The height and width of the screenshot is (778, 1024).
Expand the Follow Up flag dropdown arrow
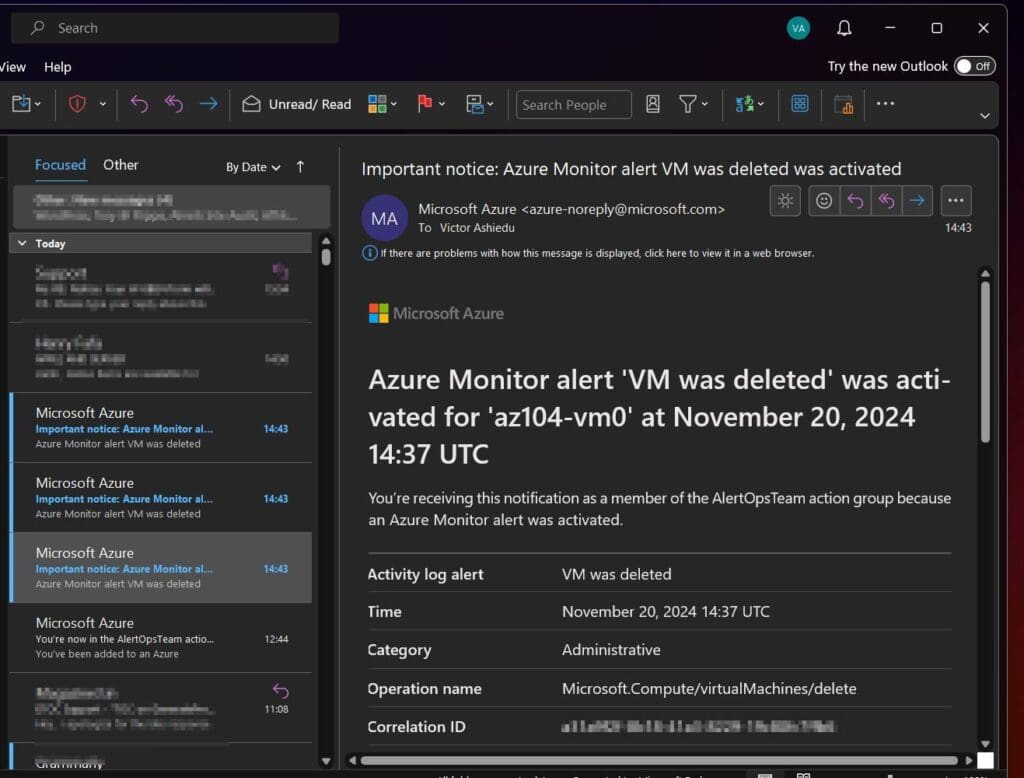[x=441, y=104]
